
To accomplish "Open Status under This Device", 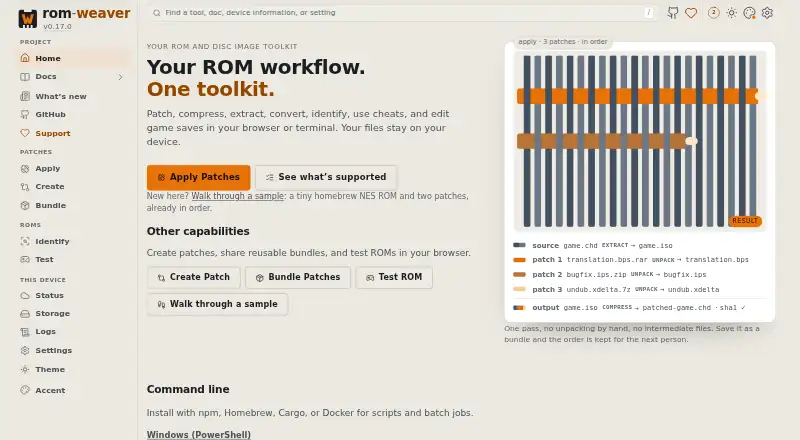I will 74,296.
